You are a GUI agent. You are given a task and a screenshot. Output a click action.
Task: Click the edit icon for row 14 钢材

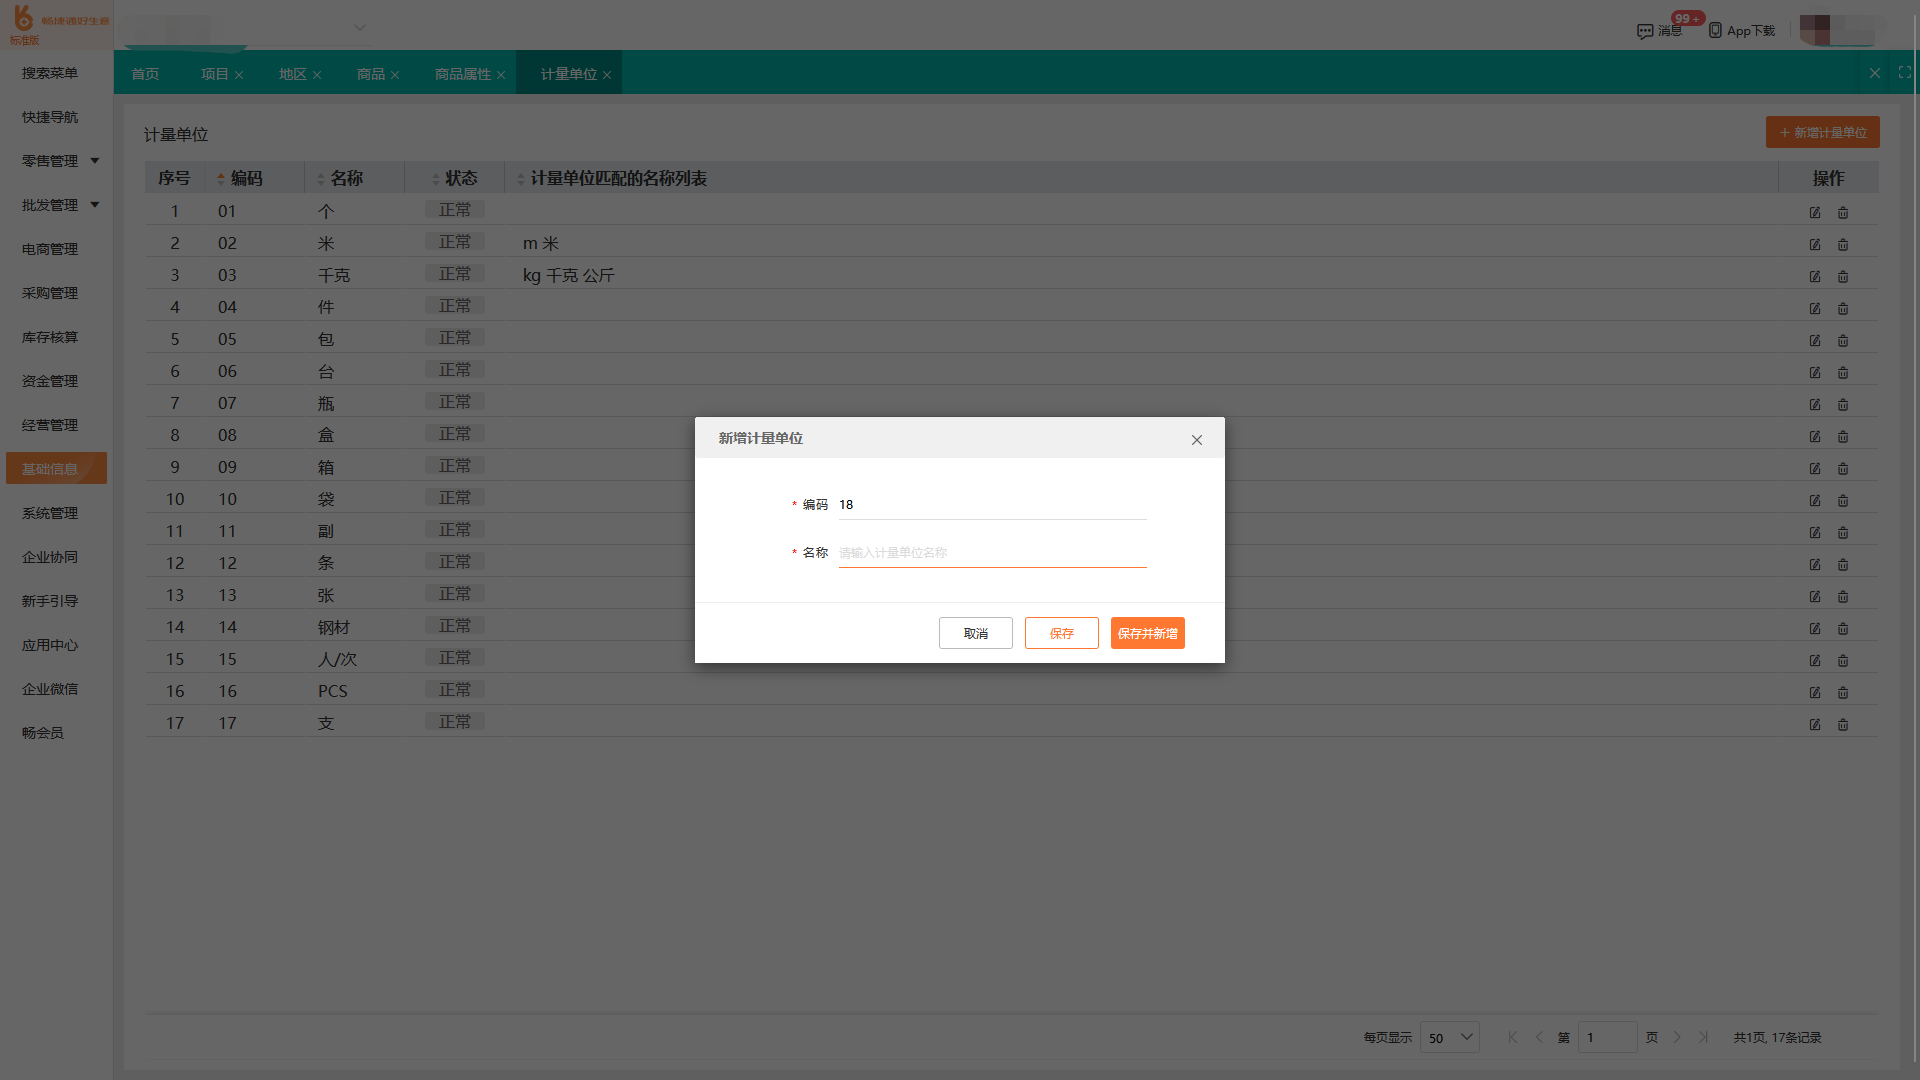click(1815, 628)
